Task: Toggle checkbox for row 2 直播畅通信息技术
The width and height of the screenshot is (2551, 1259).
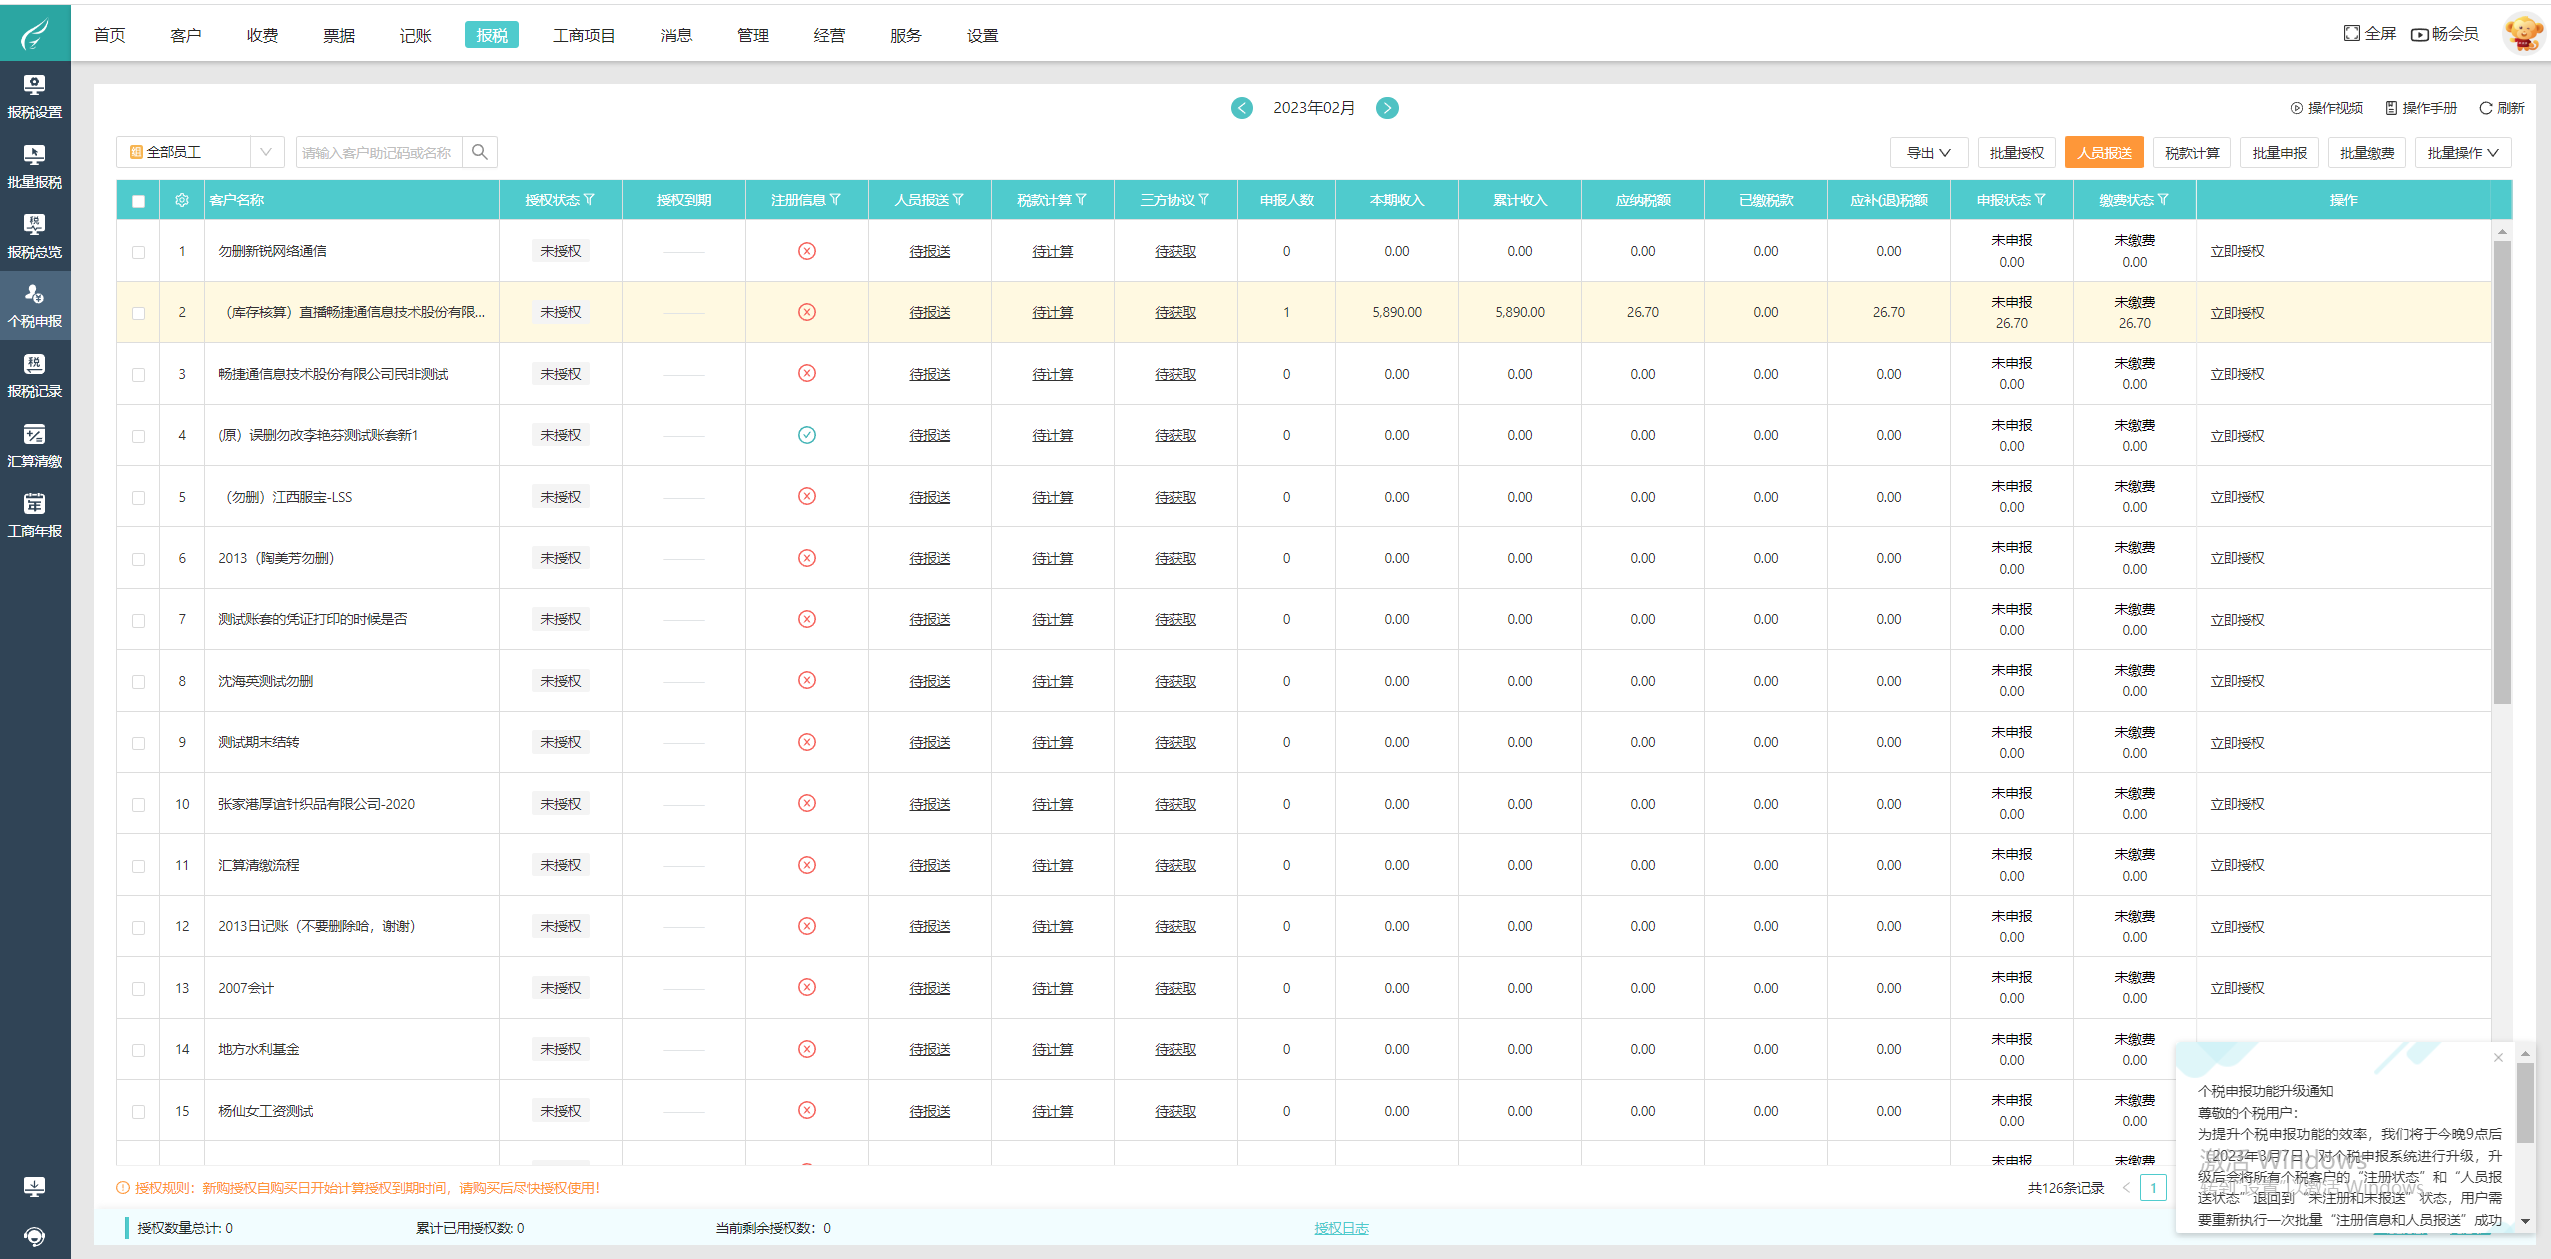Action: pos(138,312)
